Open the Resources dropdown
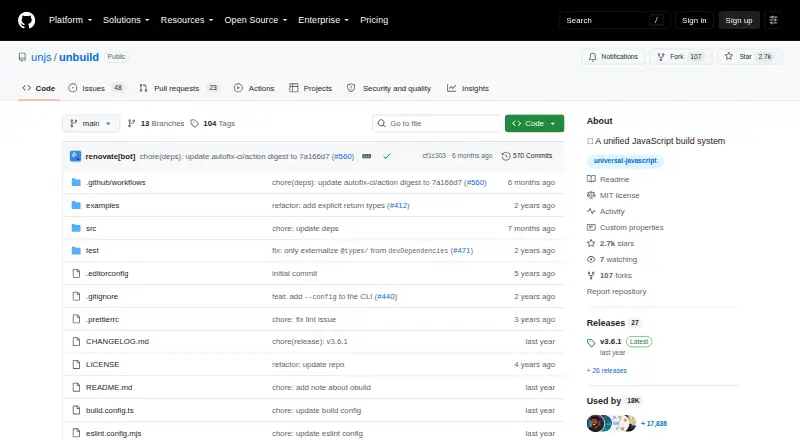This screenshot has width=800, height=440. tap(187, 20)
